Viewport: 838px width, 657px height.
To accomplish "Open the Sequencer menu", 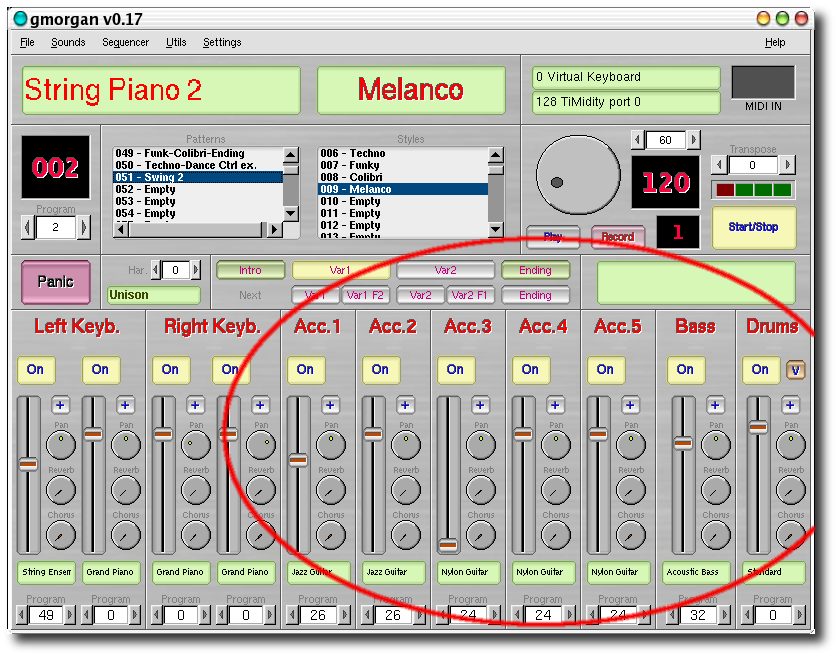I will 125,42.
